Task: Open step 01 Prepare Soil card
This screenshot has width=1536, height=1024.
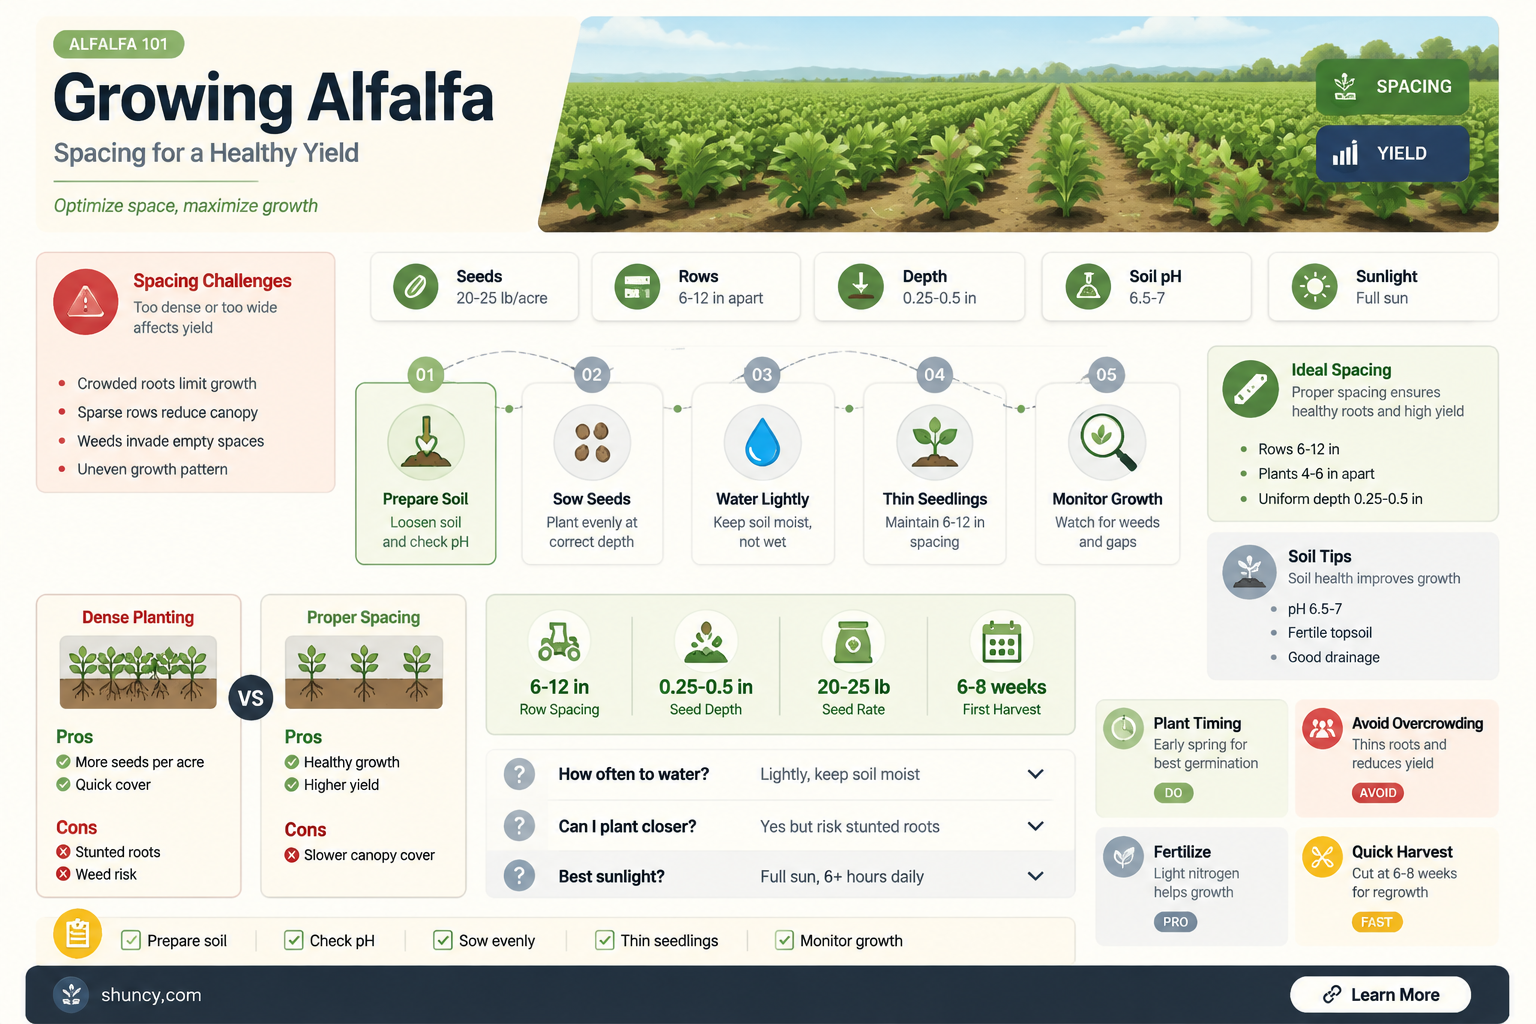Action: [x=426, y=473]
